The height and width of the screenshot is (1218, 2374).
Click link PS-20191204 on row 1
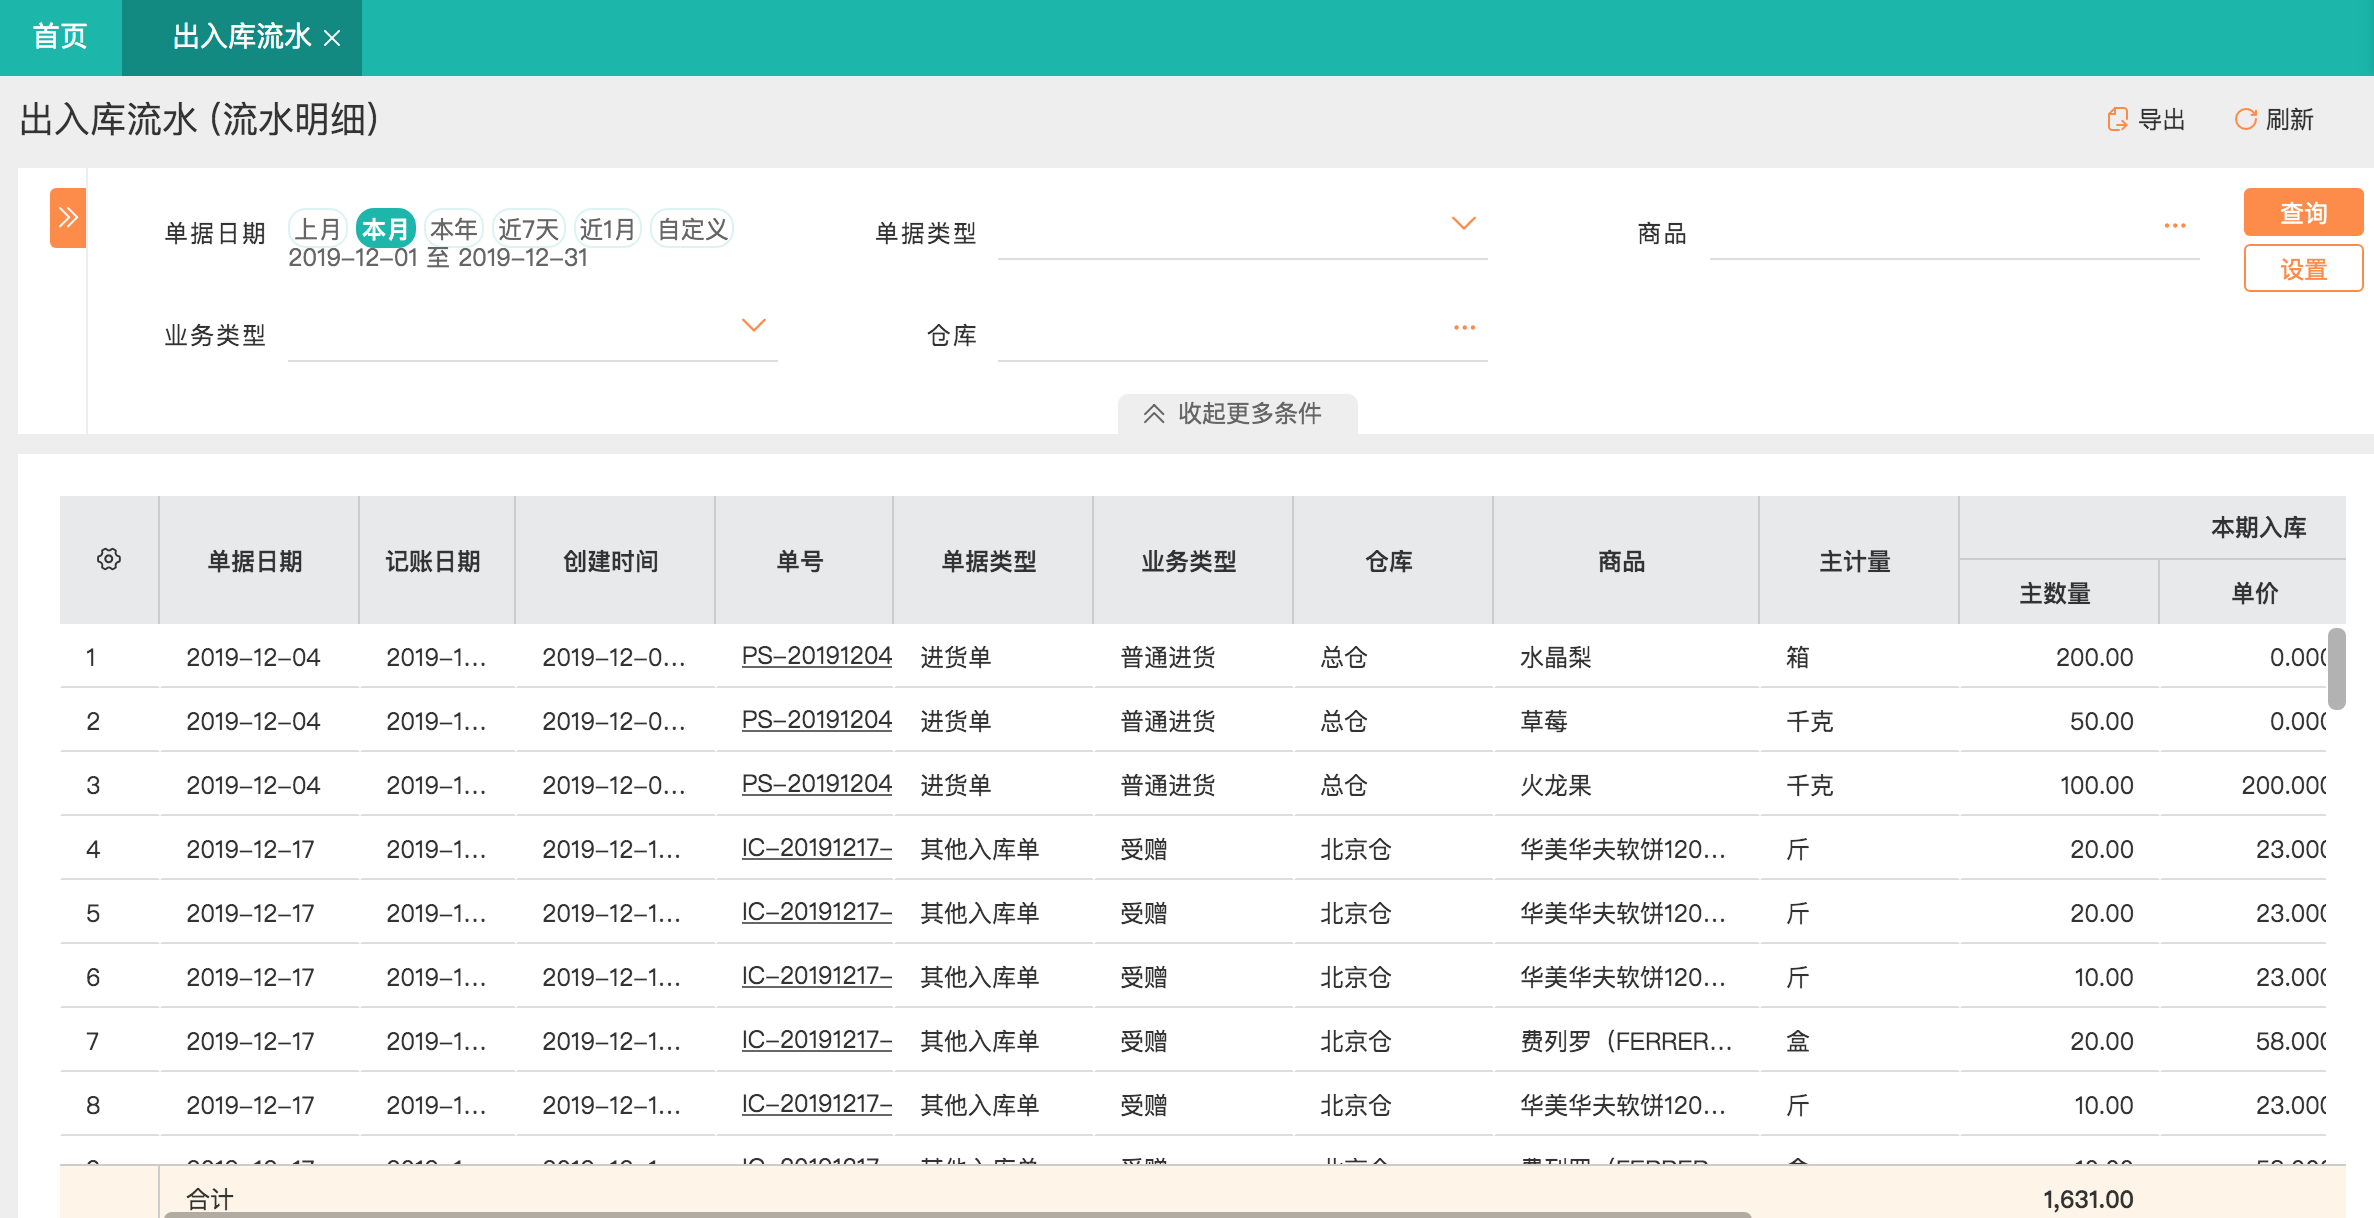(815, 656)
